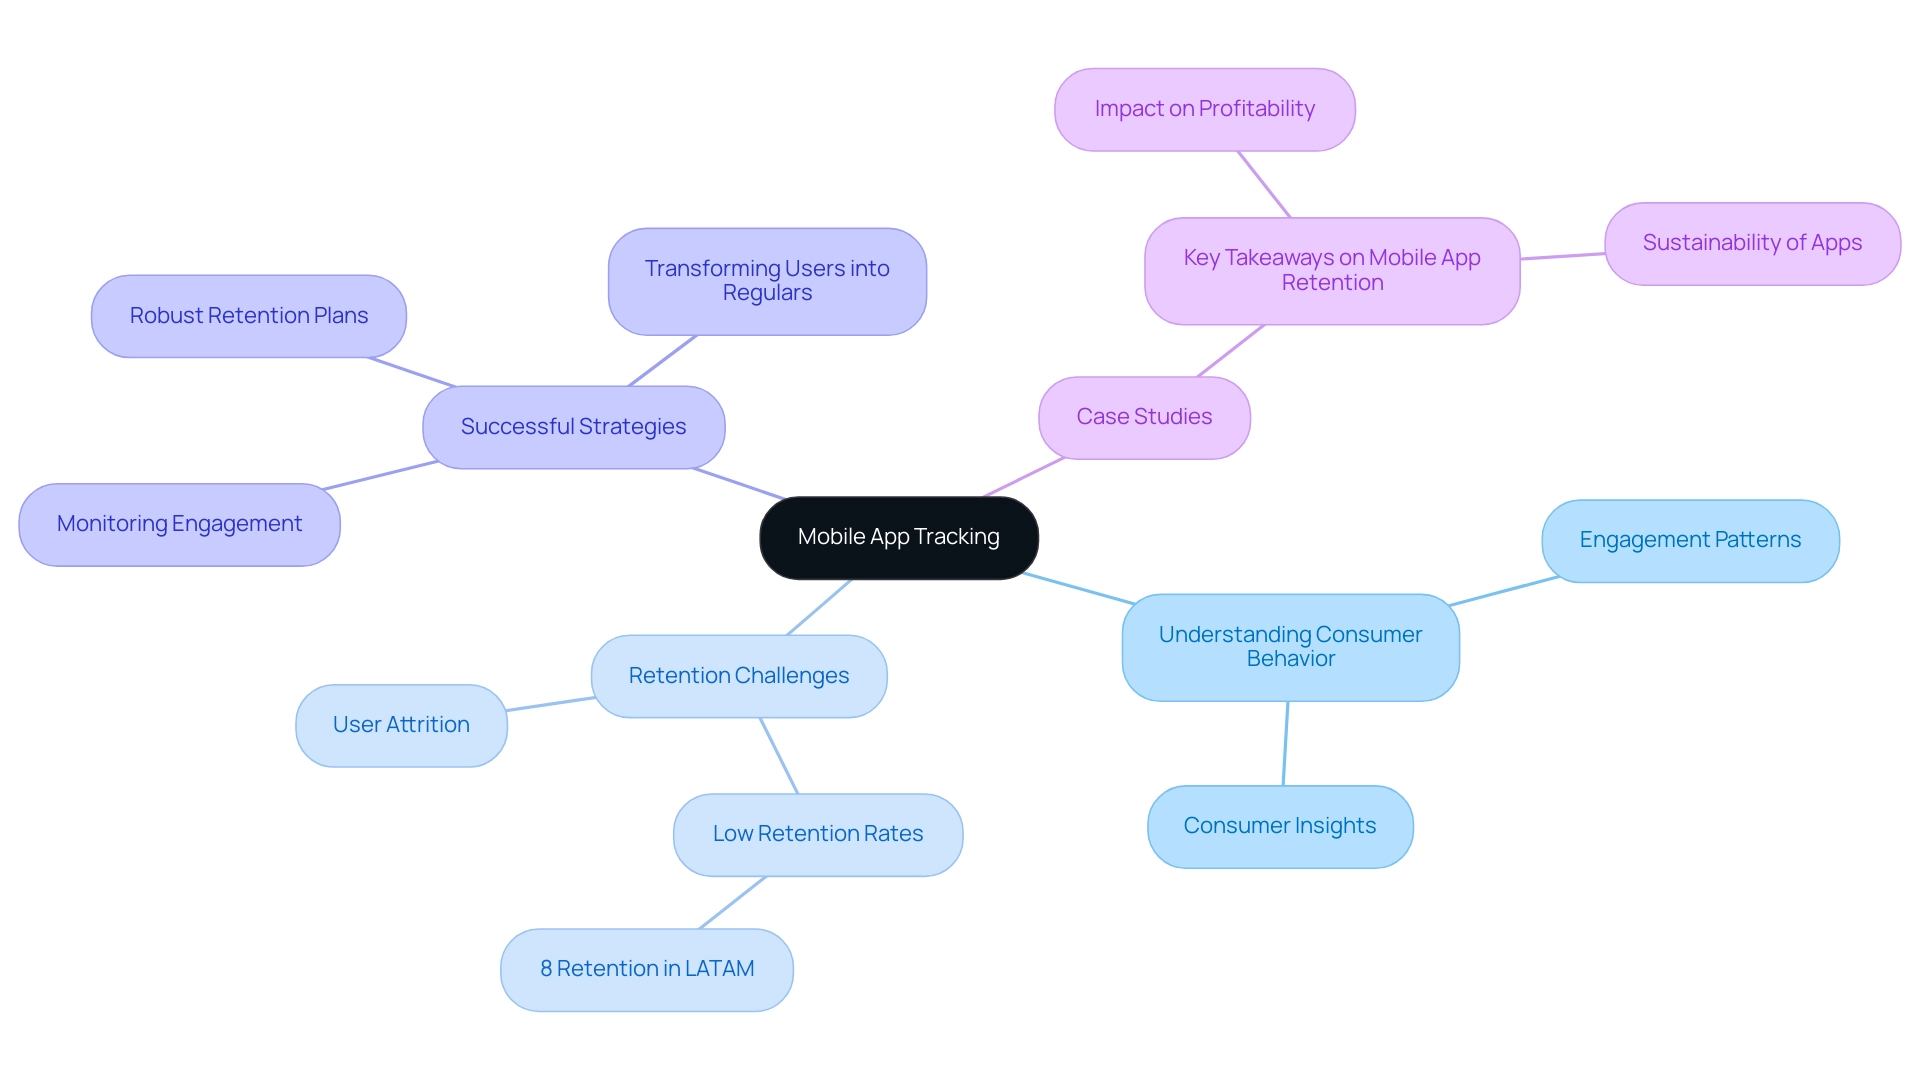Expand the Robust Retention Plans branch

point(239,314)
